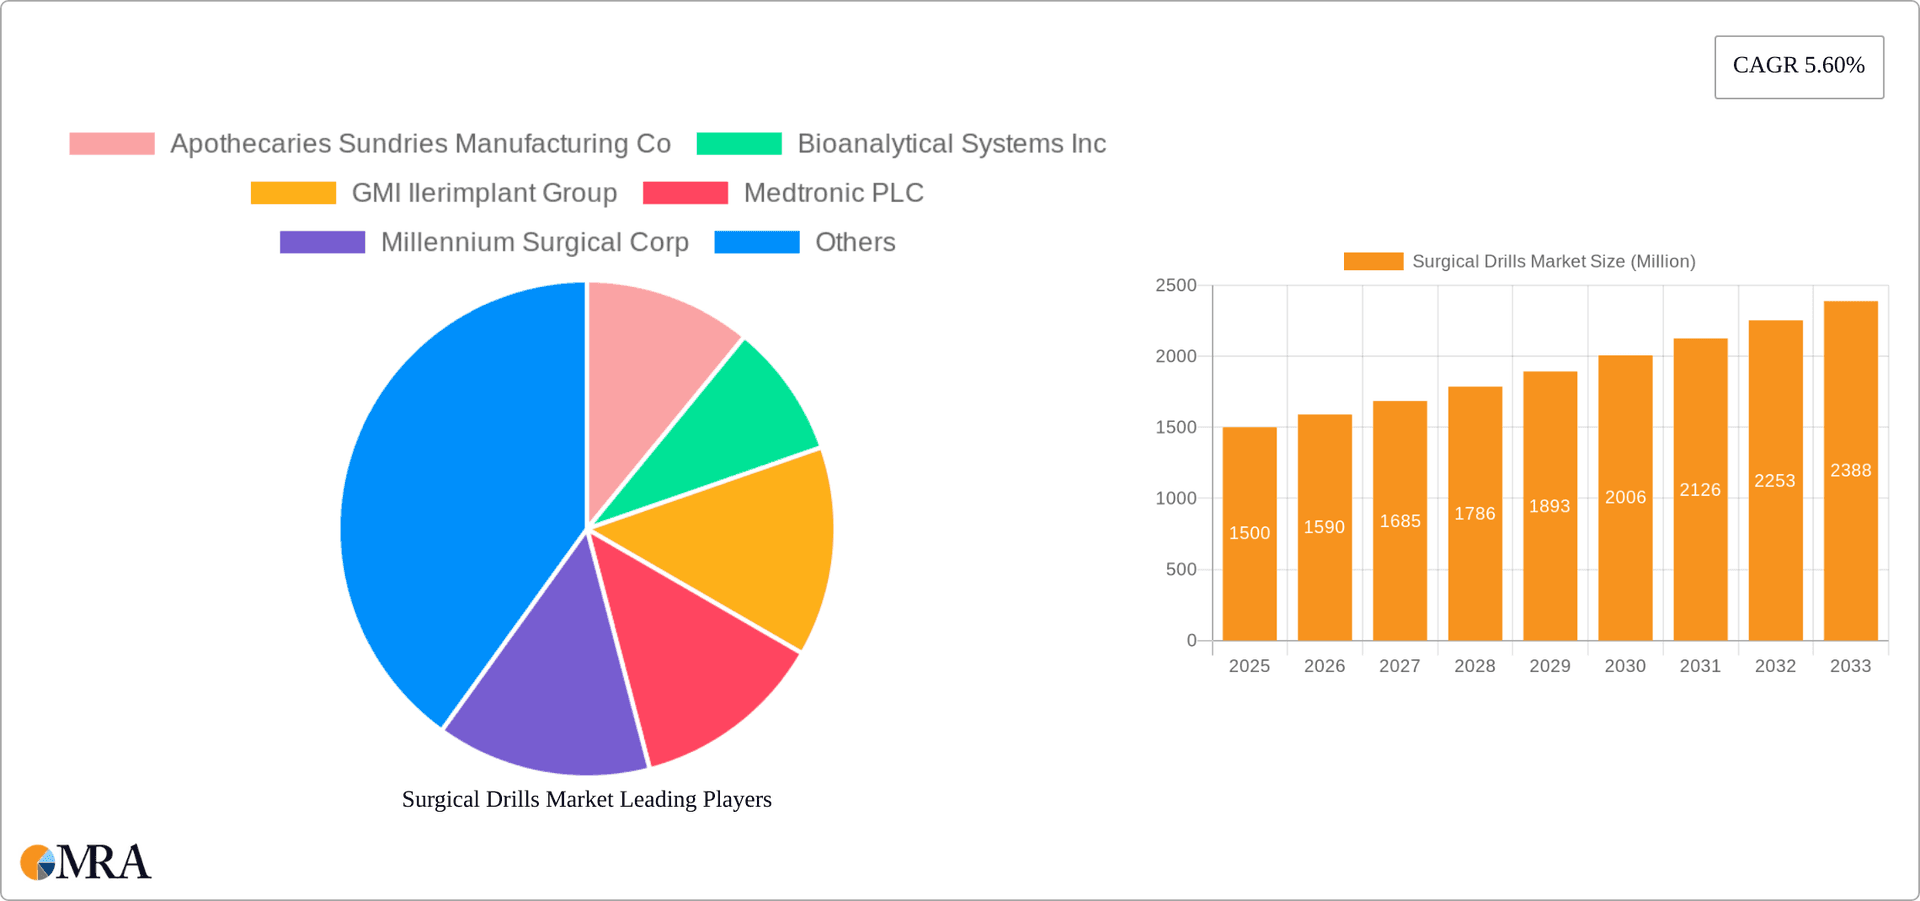1920x901 pixels.
Task: Select the blue Others legend swatch
Action: [756, 241]
